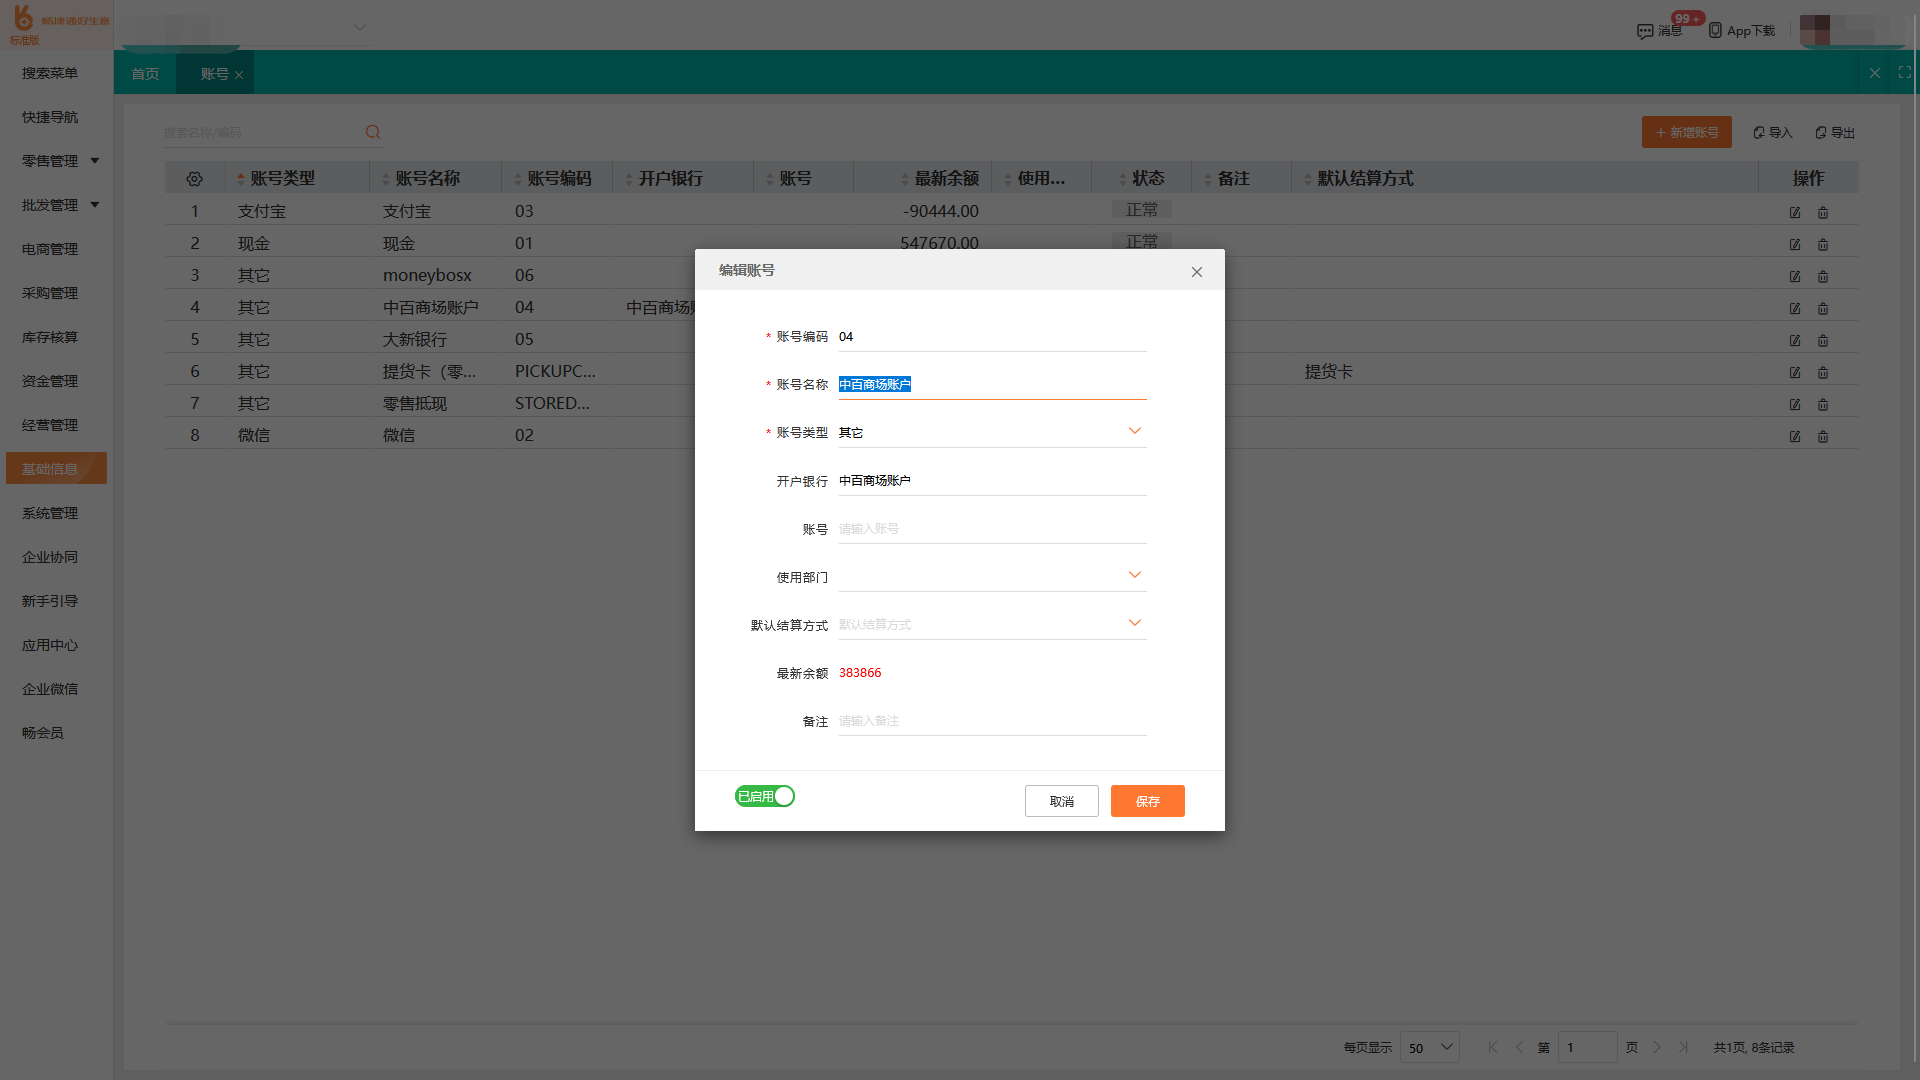
Task: Click the 保存 save button
Action: [x=1147, y=800]
